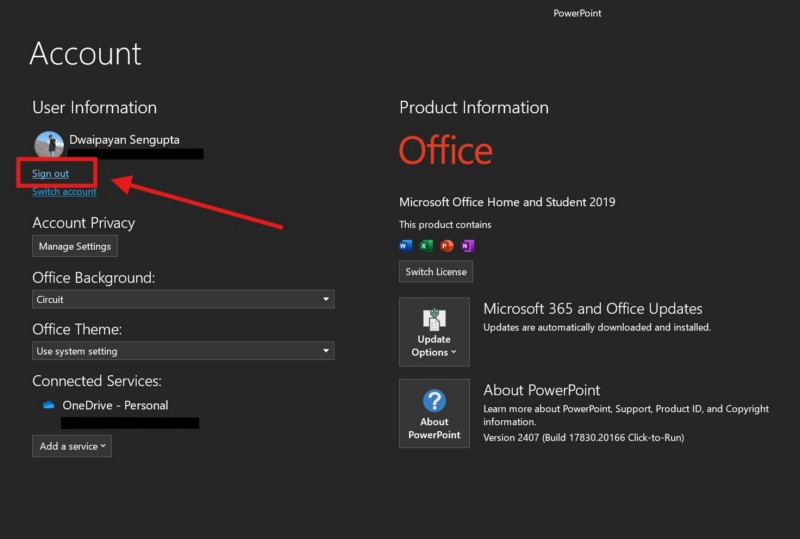This screenshot has width=800, height=539.
Task: Click the user name Dwaipayan Sengupta
Action: (x=124, y=140)
